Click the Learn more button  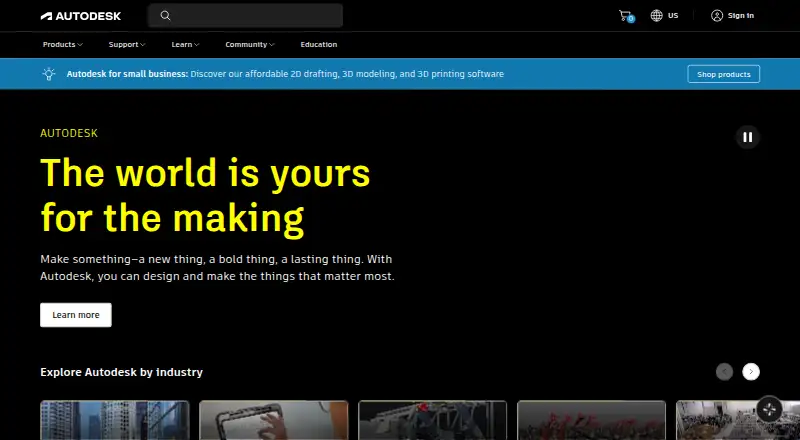click(x=76, y=315)
